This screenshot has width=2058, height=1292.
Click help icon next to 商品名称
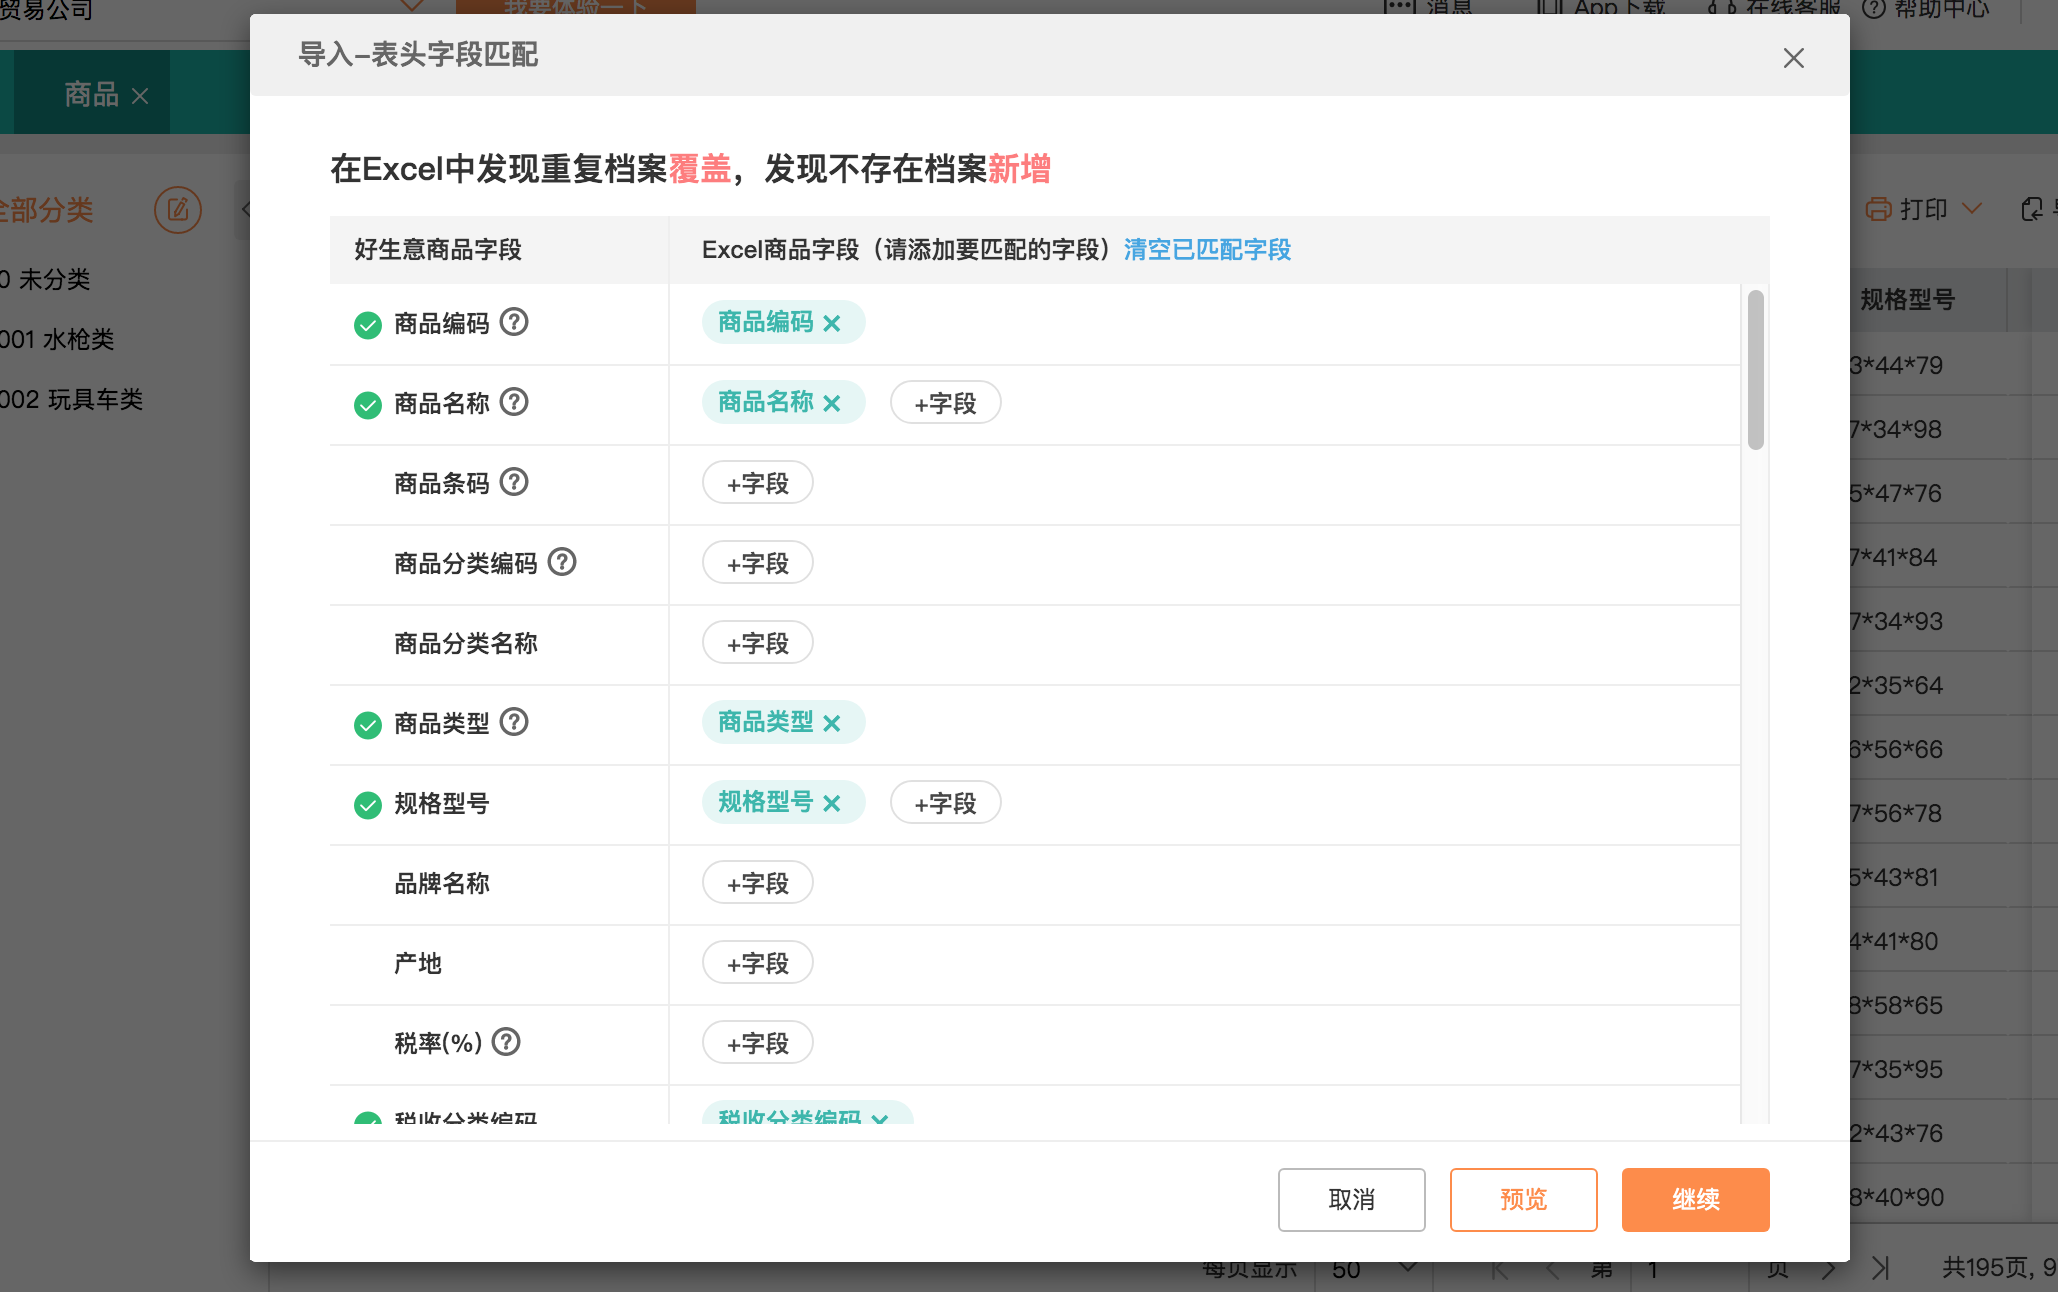tap(516, 402)
